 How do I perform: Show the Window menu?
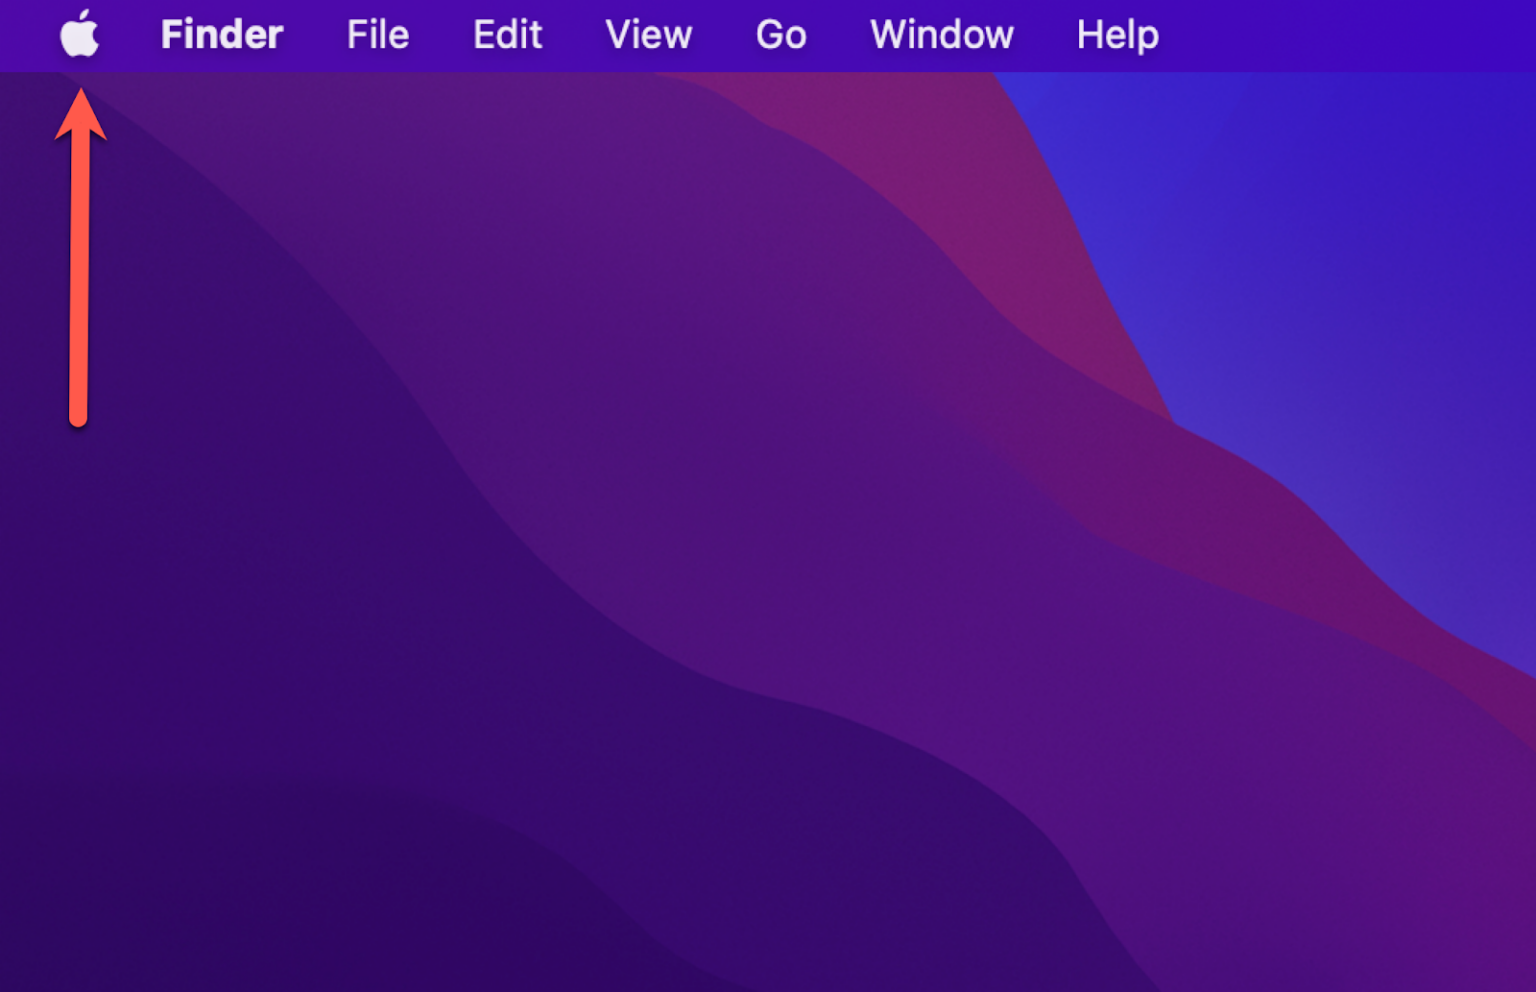[x=941, y=35]
